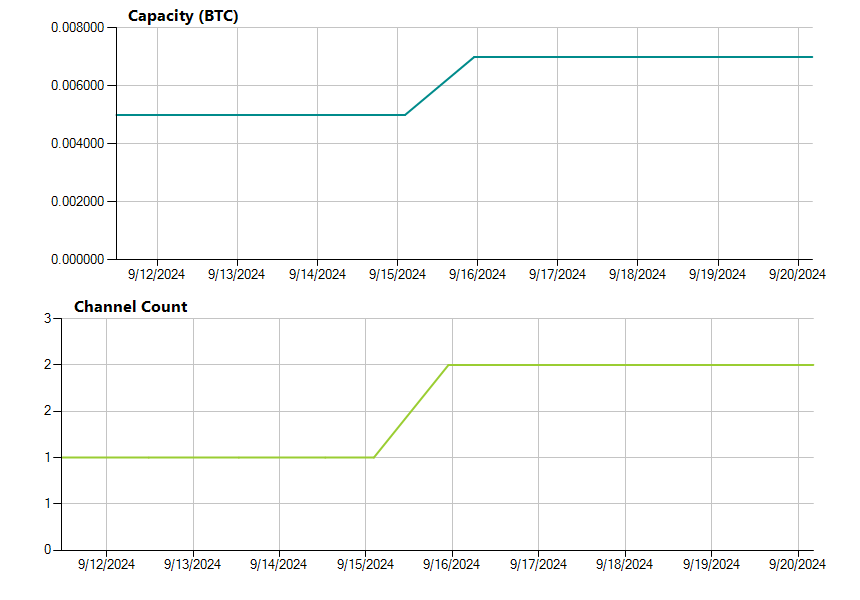
Task: Click 9/16/2024 date under Capacity chart
Action: [x=477, y=274]
